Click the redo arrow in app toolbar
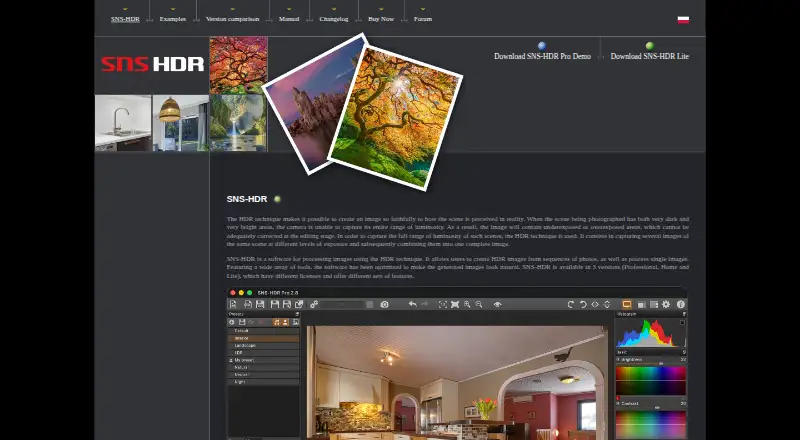 coord(424,304)
